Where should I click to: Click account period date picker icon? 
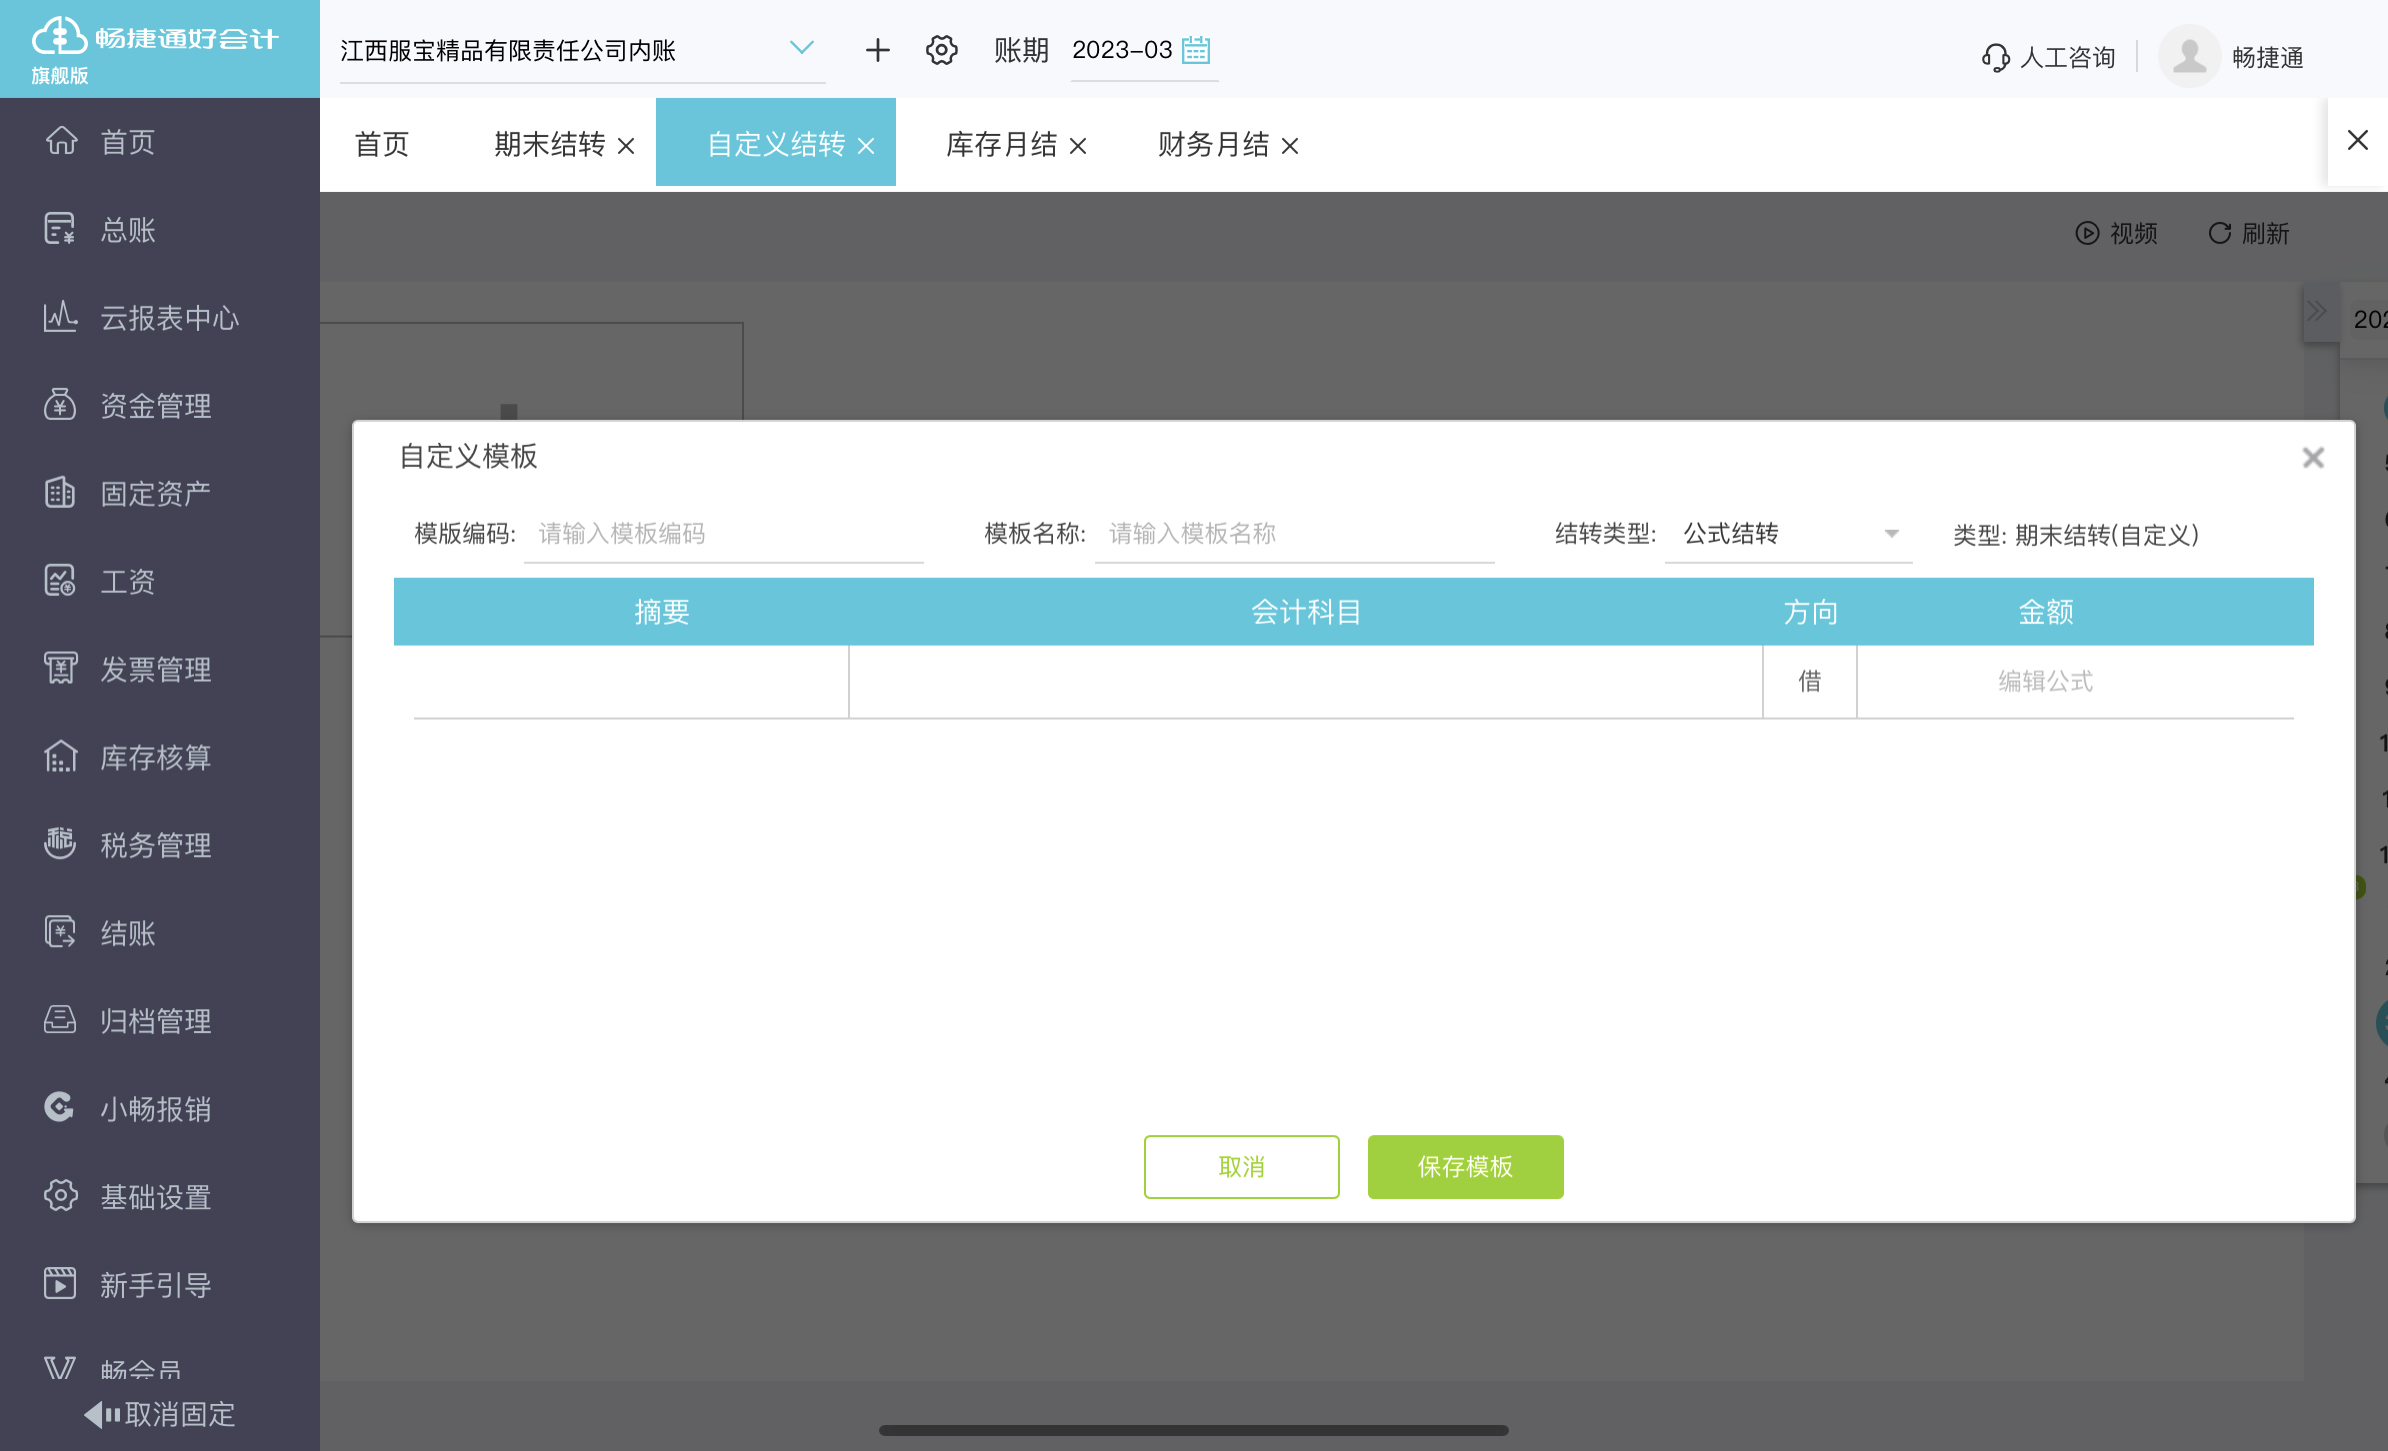click(x=1194, y=48)
